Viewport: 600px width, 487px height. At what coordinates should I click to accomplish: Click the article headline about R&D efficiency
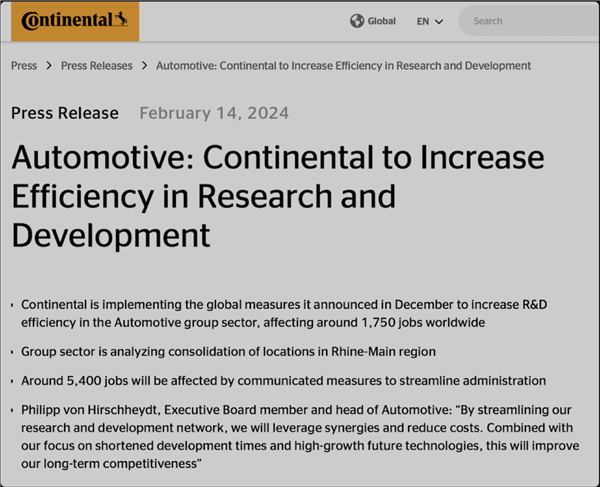click(278, 197)
